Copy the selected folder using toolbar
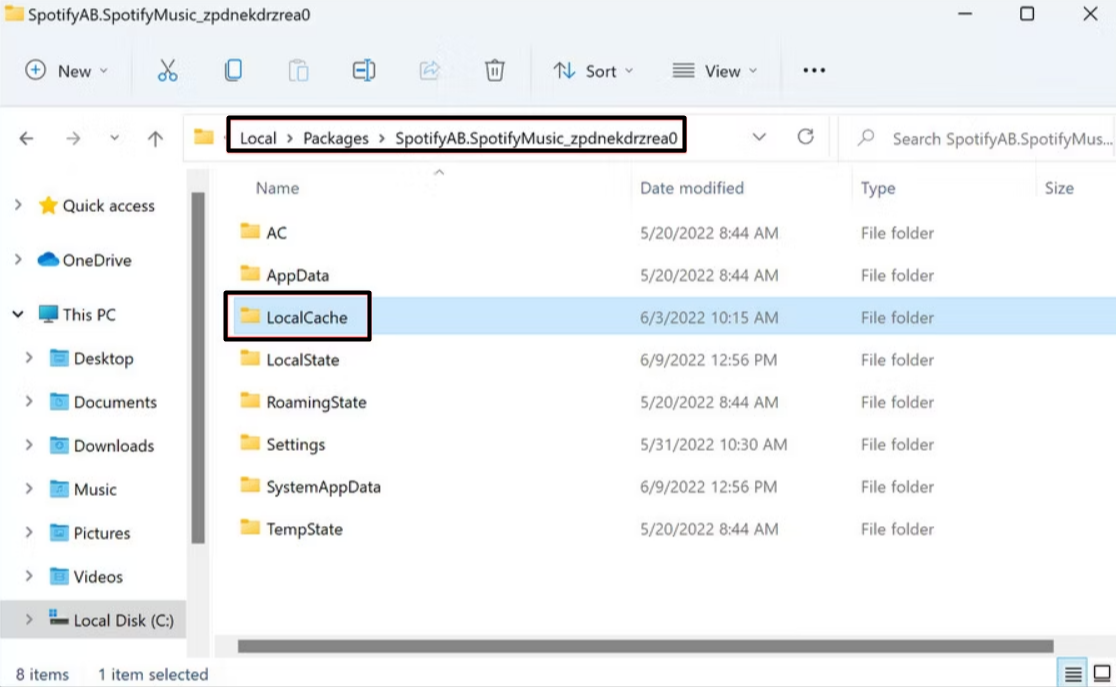The width and height of the screenshot is (1116, 687). [232, 70]
